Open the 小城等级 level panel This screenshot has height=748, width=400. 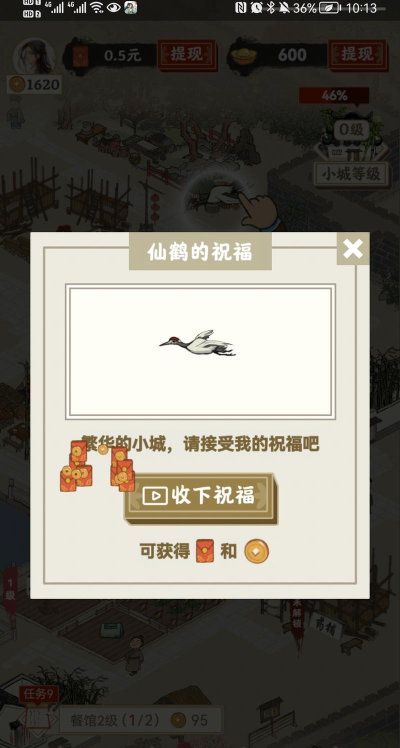tap(351, 174)
